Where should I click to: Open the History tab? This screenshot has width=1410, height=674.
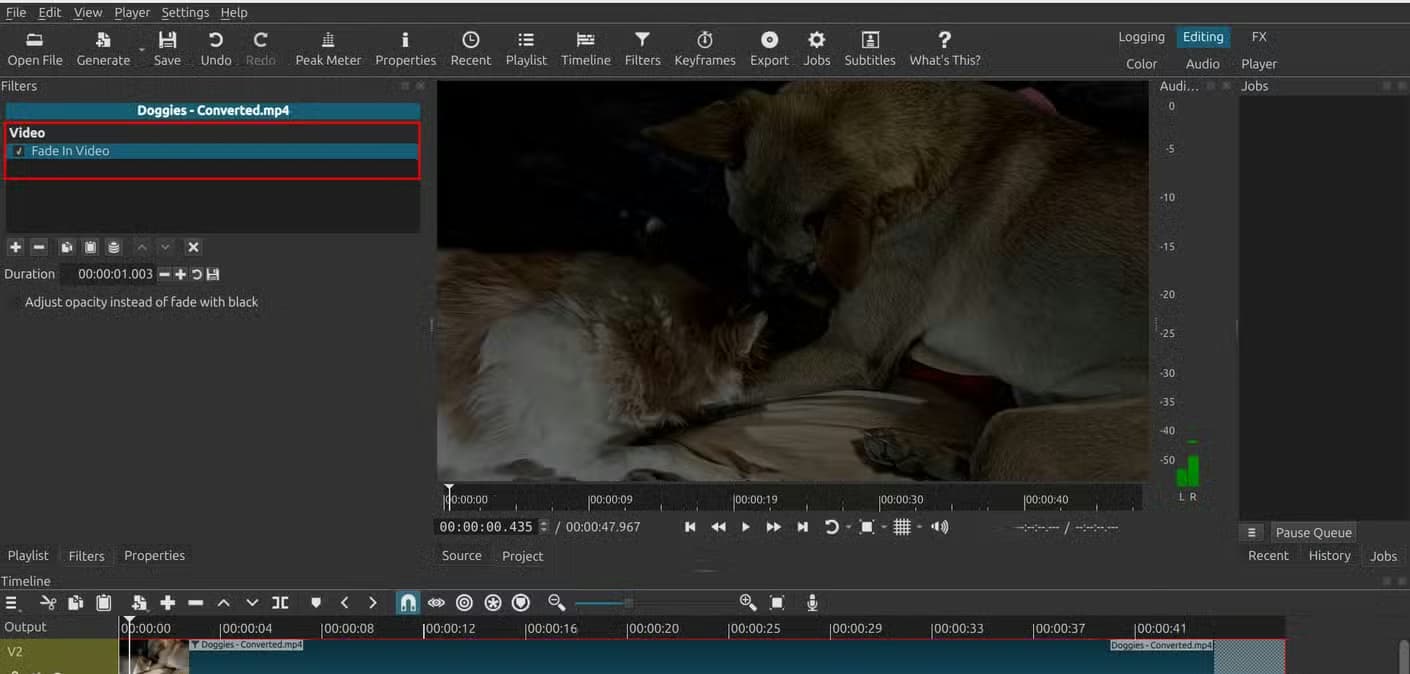click(1329, 556)
